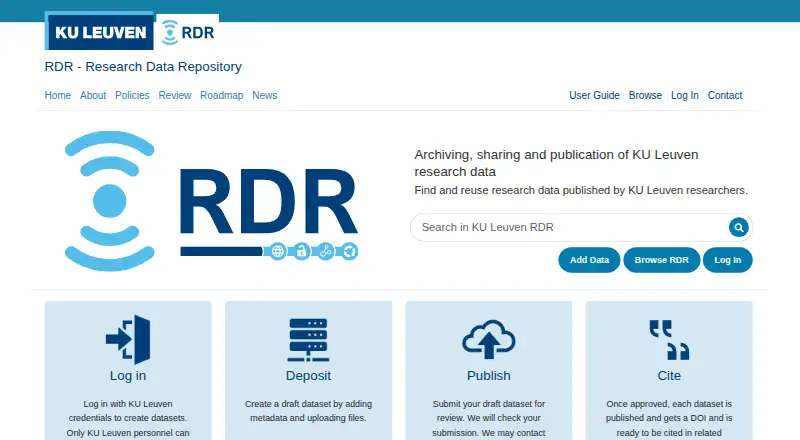Open the User Guide link
The height and width of the screenshot is (440, 800).
(x=594, y=95)
